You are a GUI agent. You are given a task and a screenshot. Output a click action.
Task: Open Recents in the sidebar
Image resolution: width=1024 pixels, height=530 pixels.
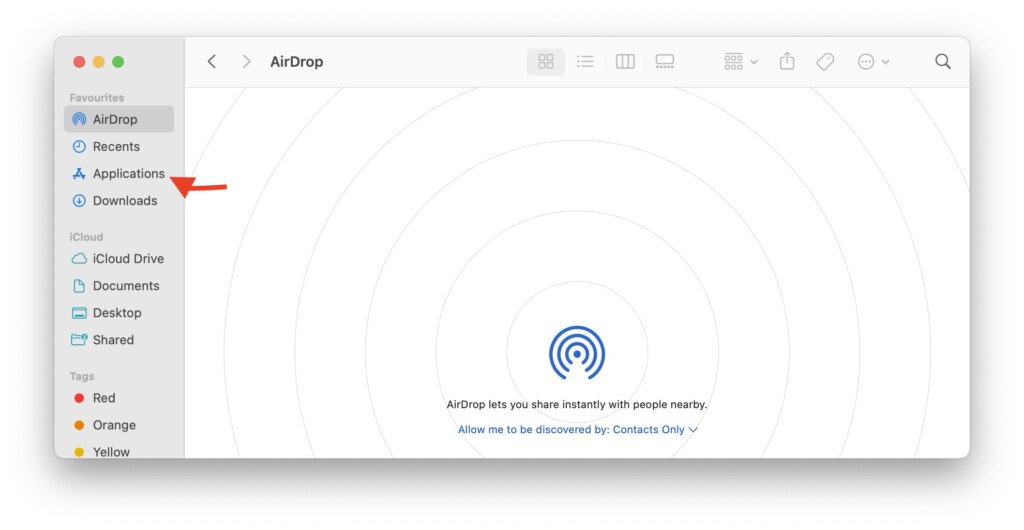click(119, 146)
